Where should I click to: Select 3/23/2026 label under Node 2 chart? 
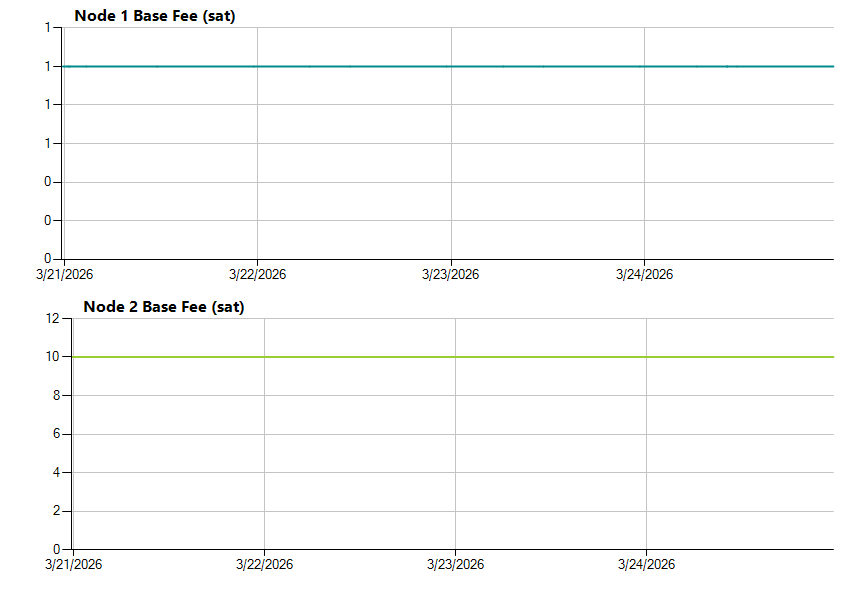coord(456,564)
